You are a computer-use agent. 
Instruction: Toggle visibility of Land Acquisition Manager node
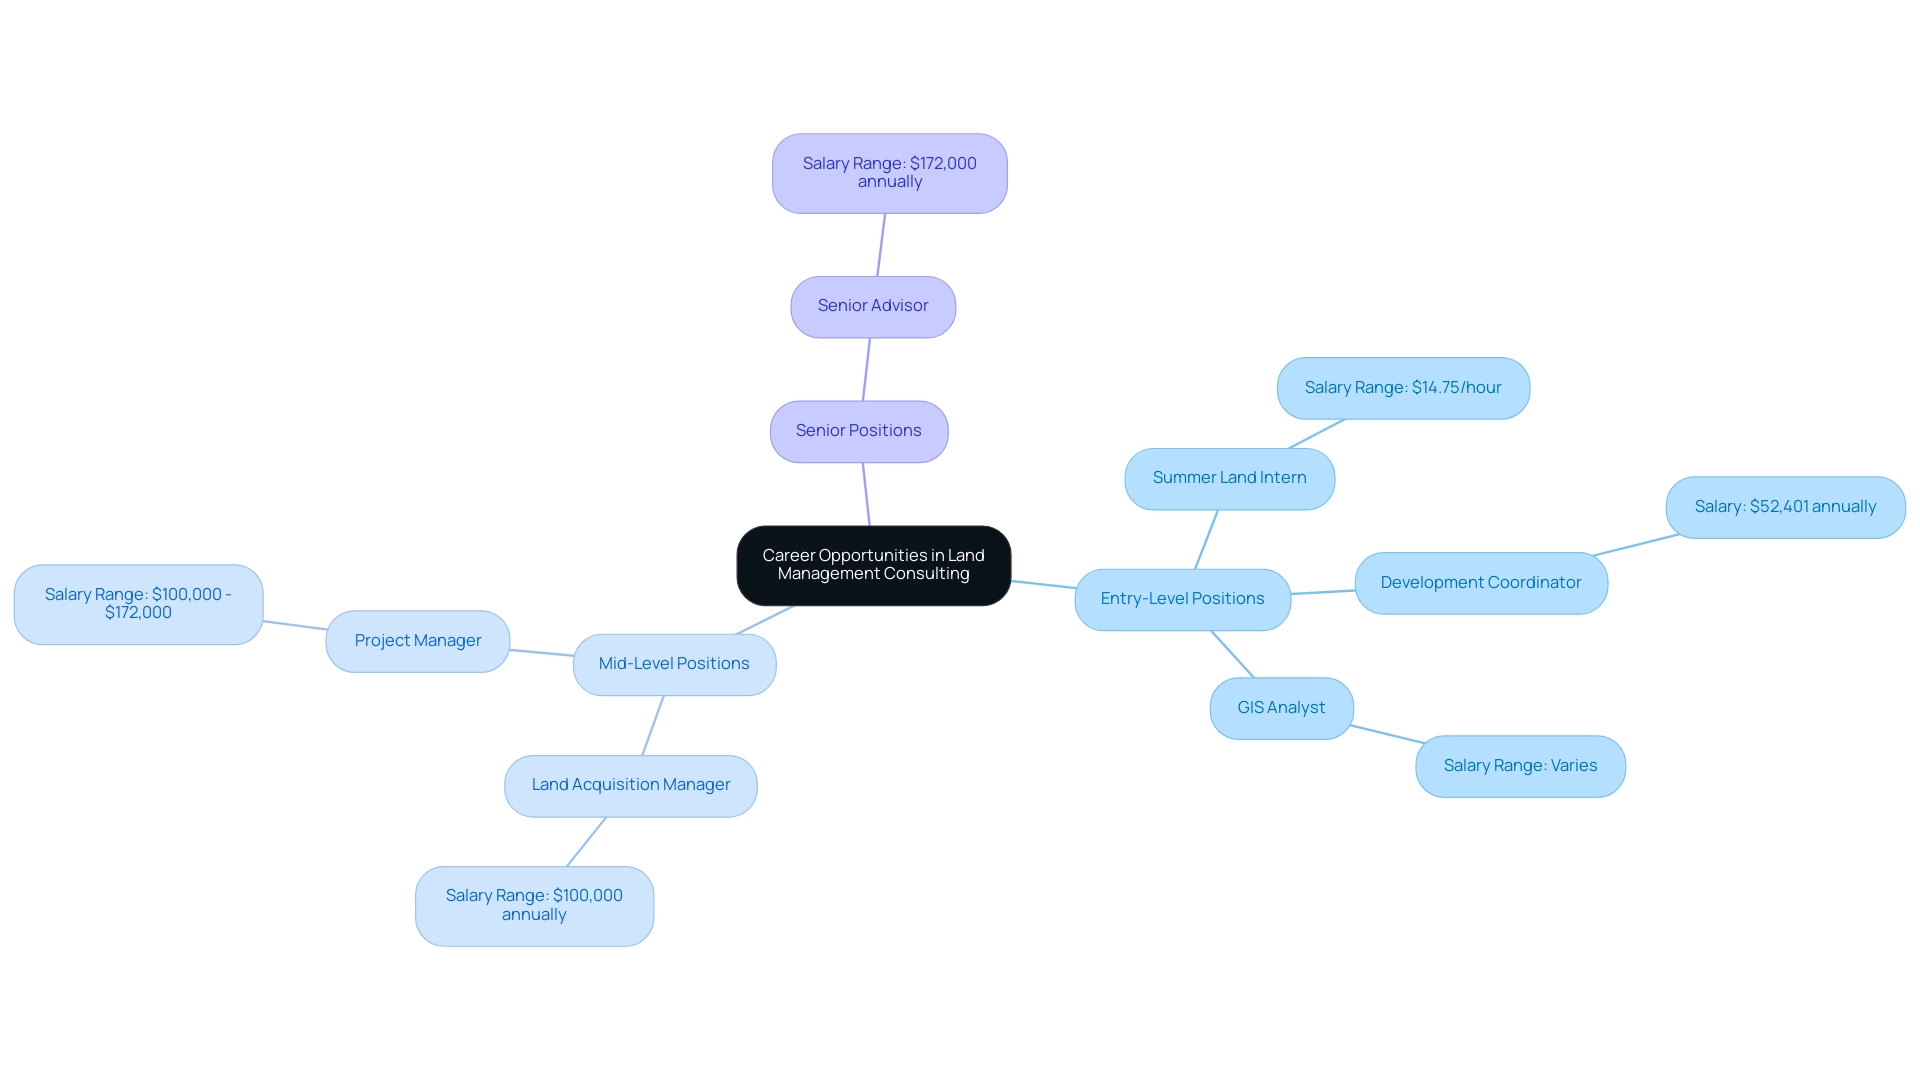[632, 784]
